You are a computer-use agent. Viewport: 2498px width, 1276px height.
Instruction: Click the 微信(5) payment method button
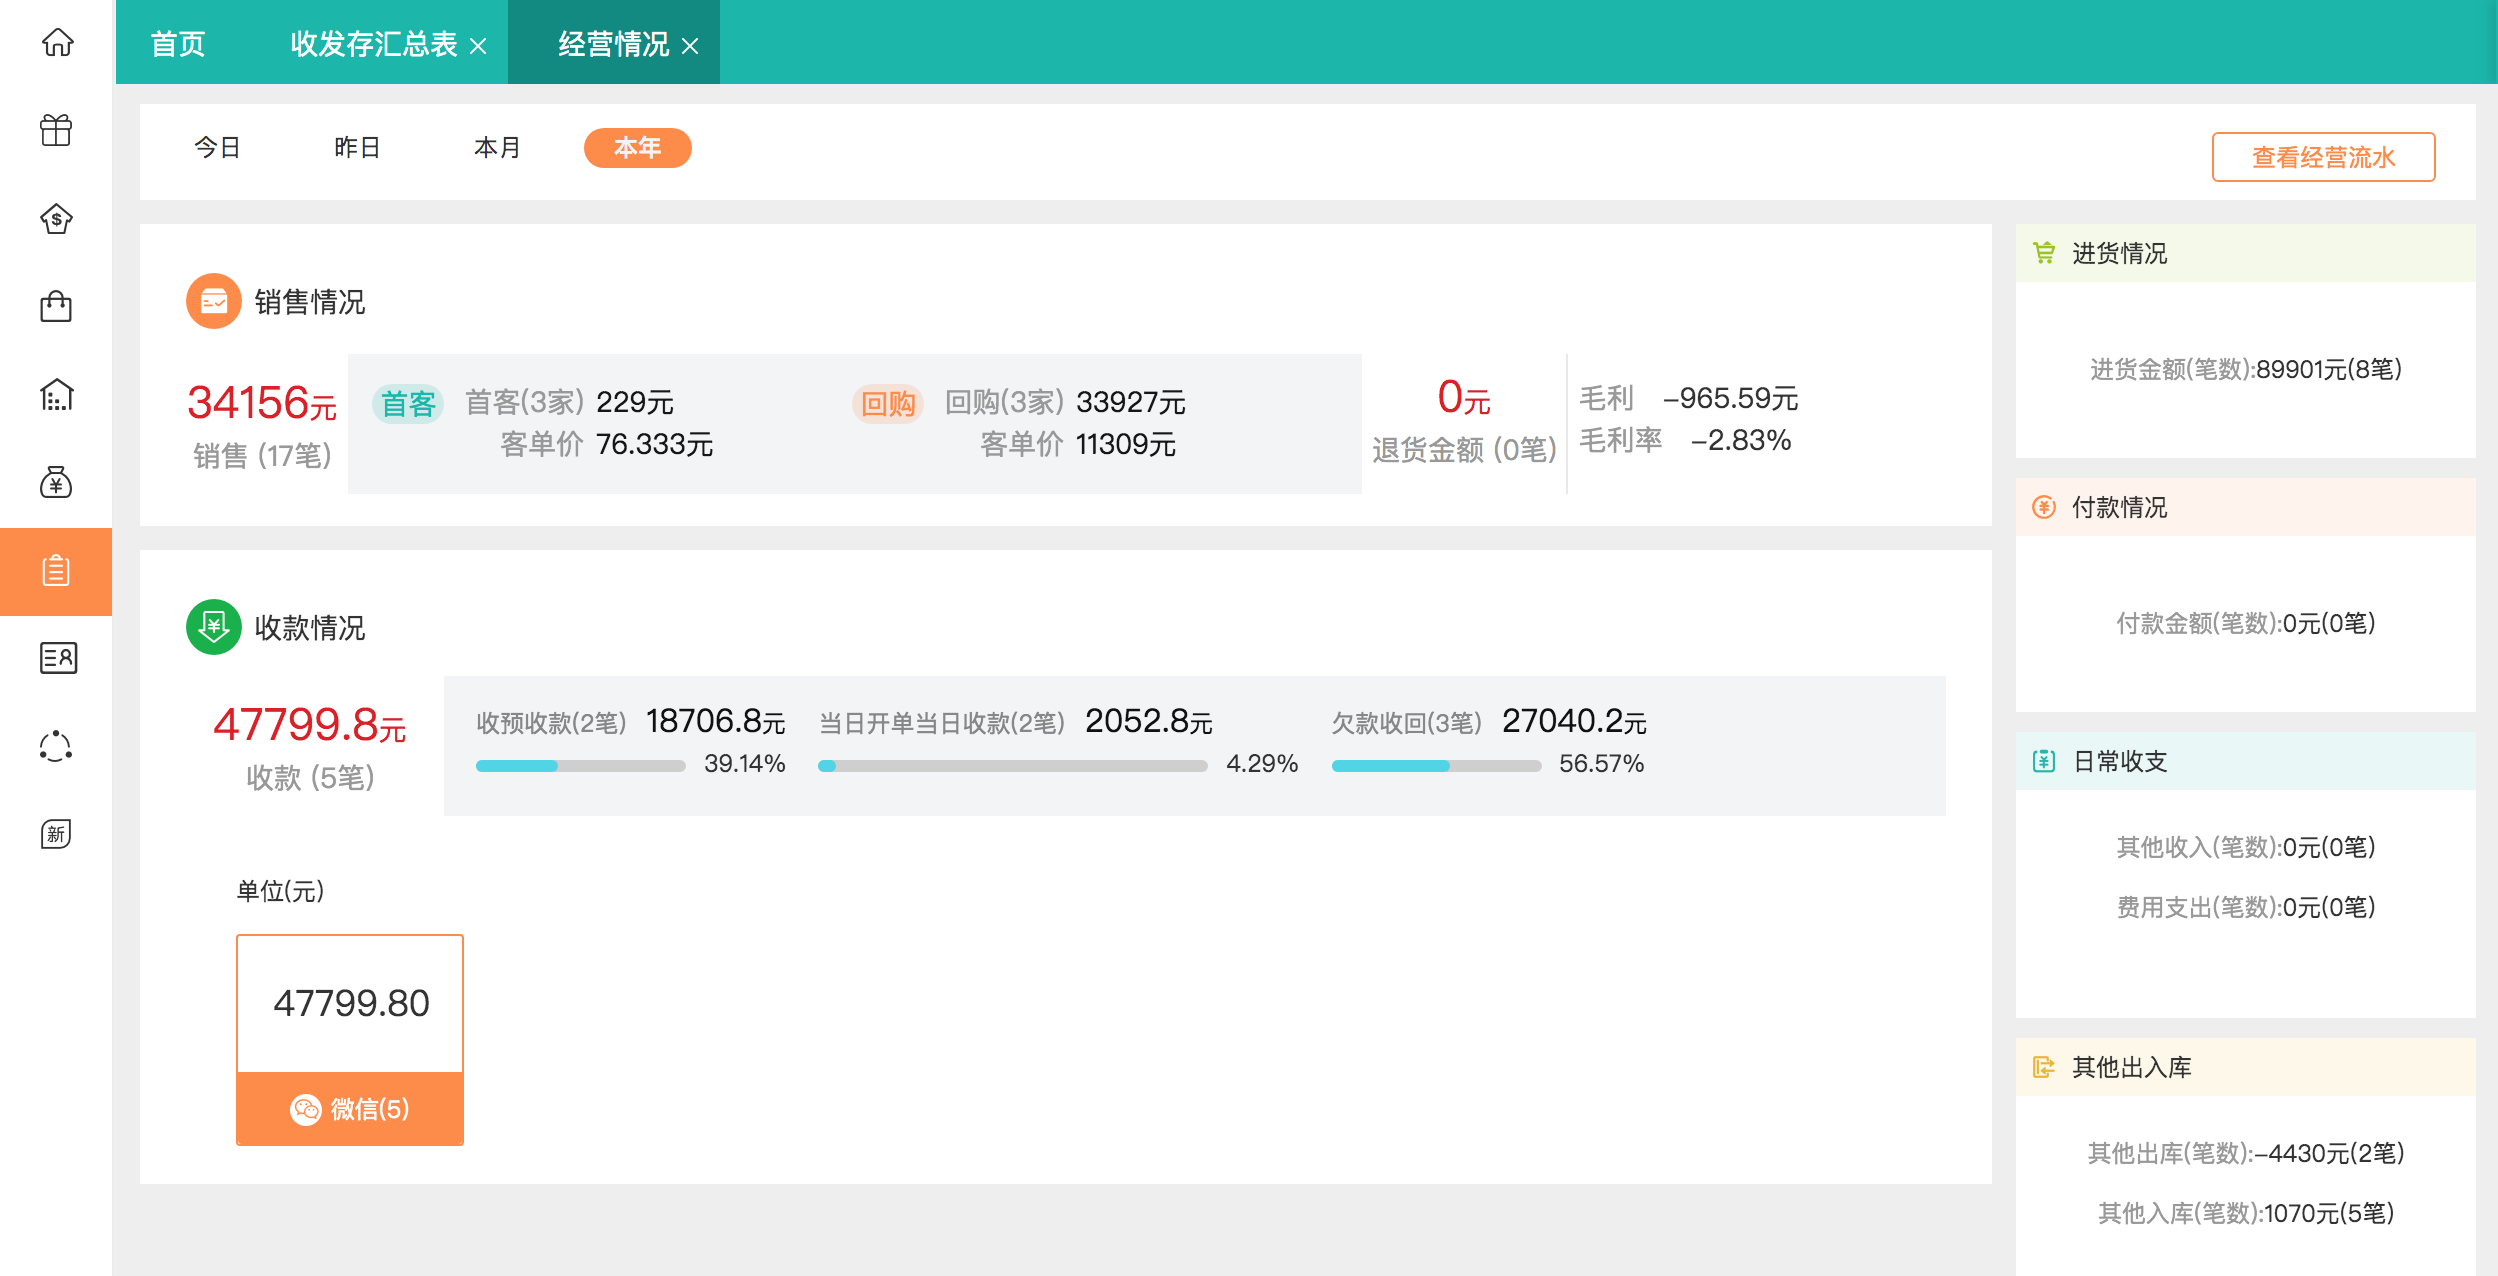tap(350, 1110)
